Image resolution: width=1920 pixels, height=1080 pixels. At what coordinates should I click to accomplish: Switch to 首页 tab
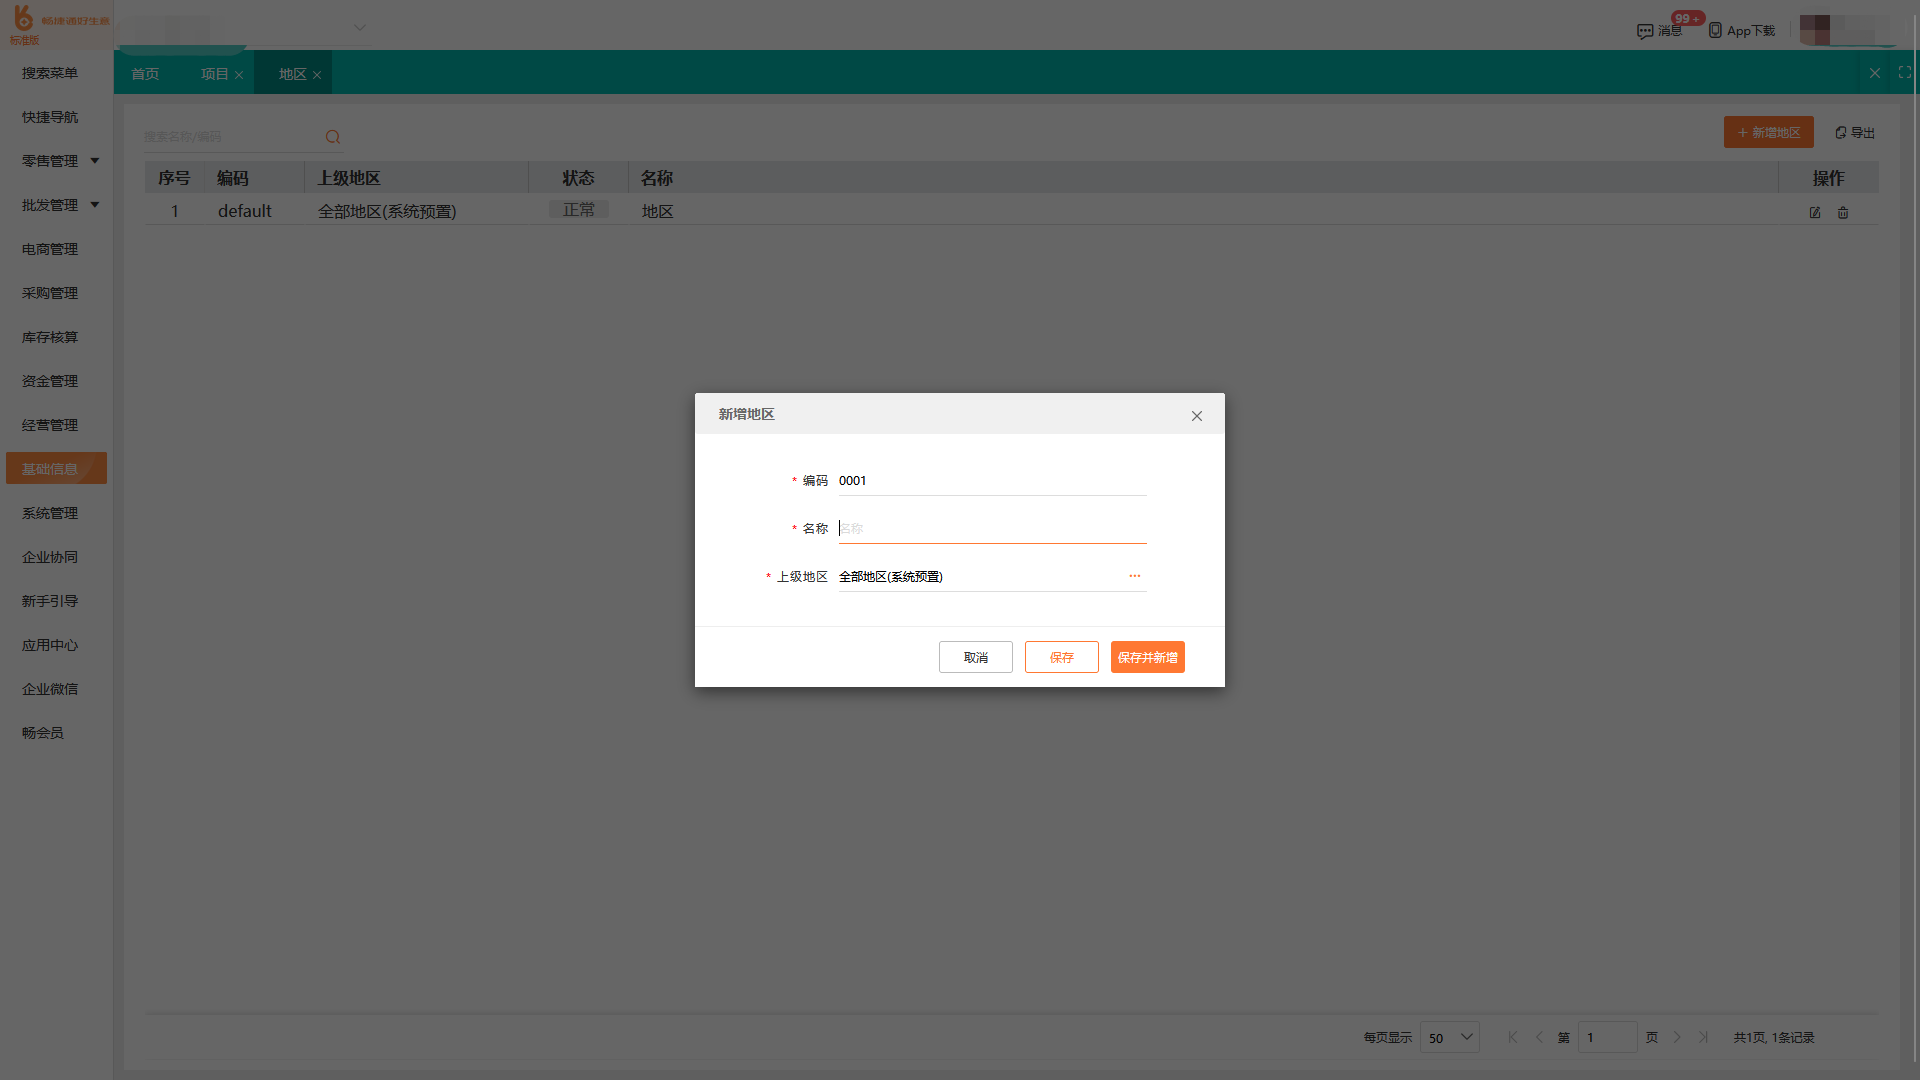click(145, 74)
